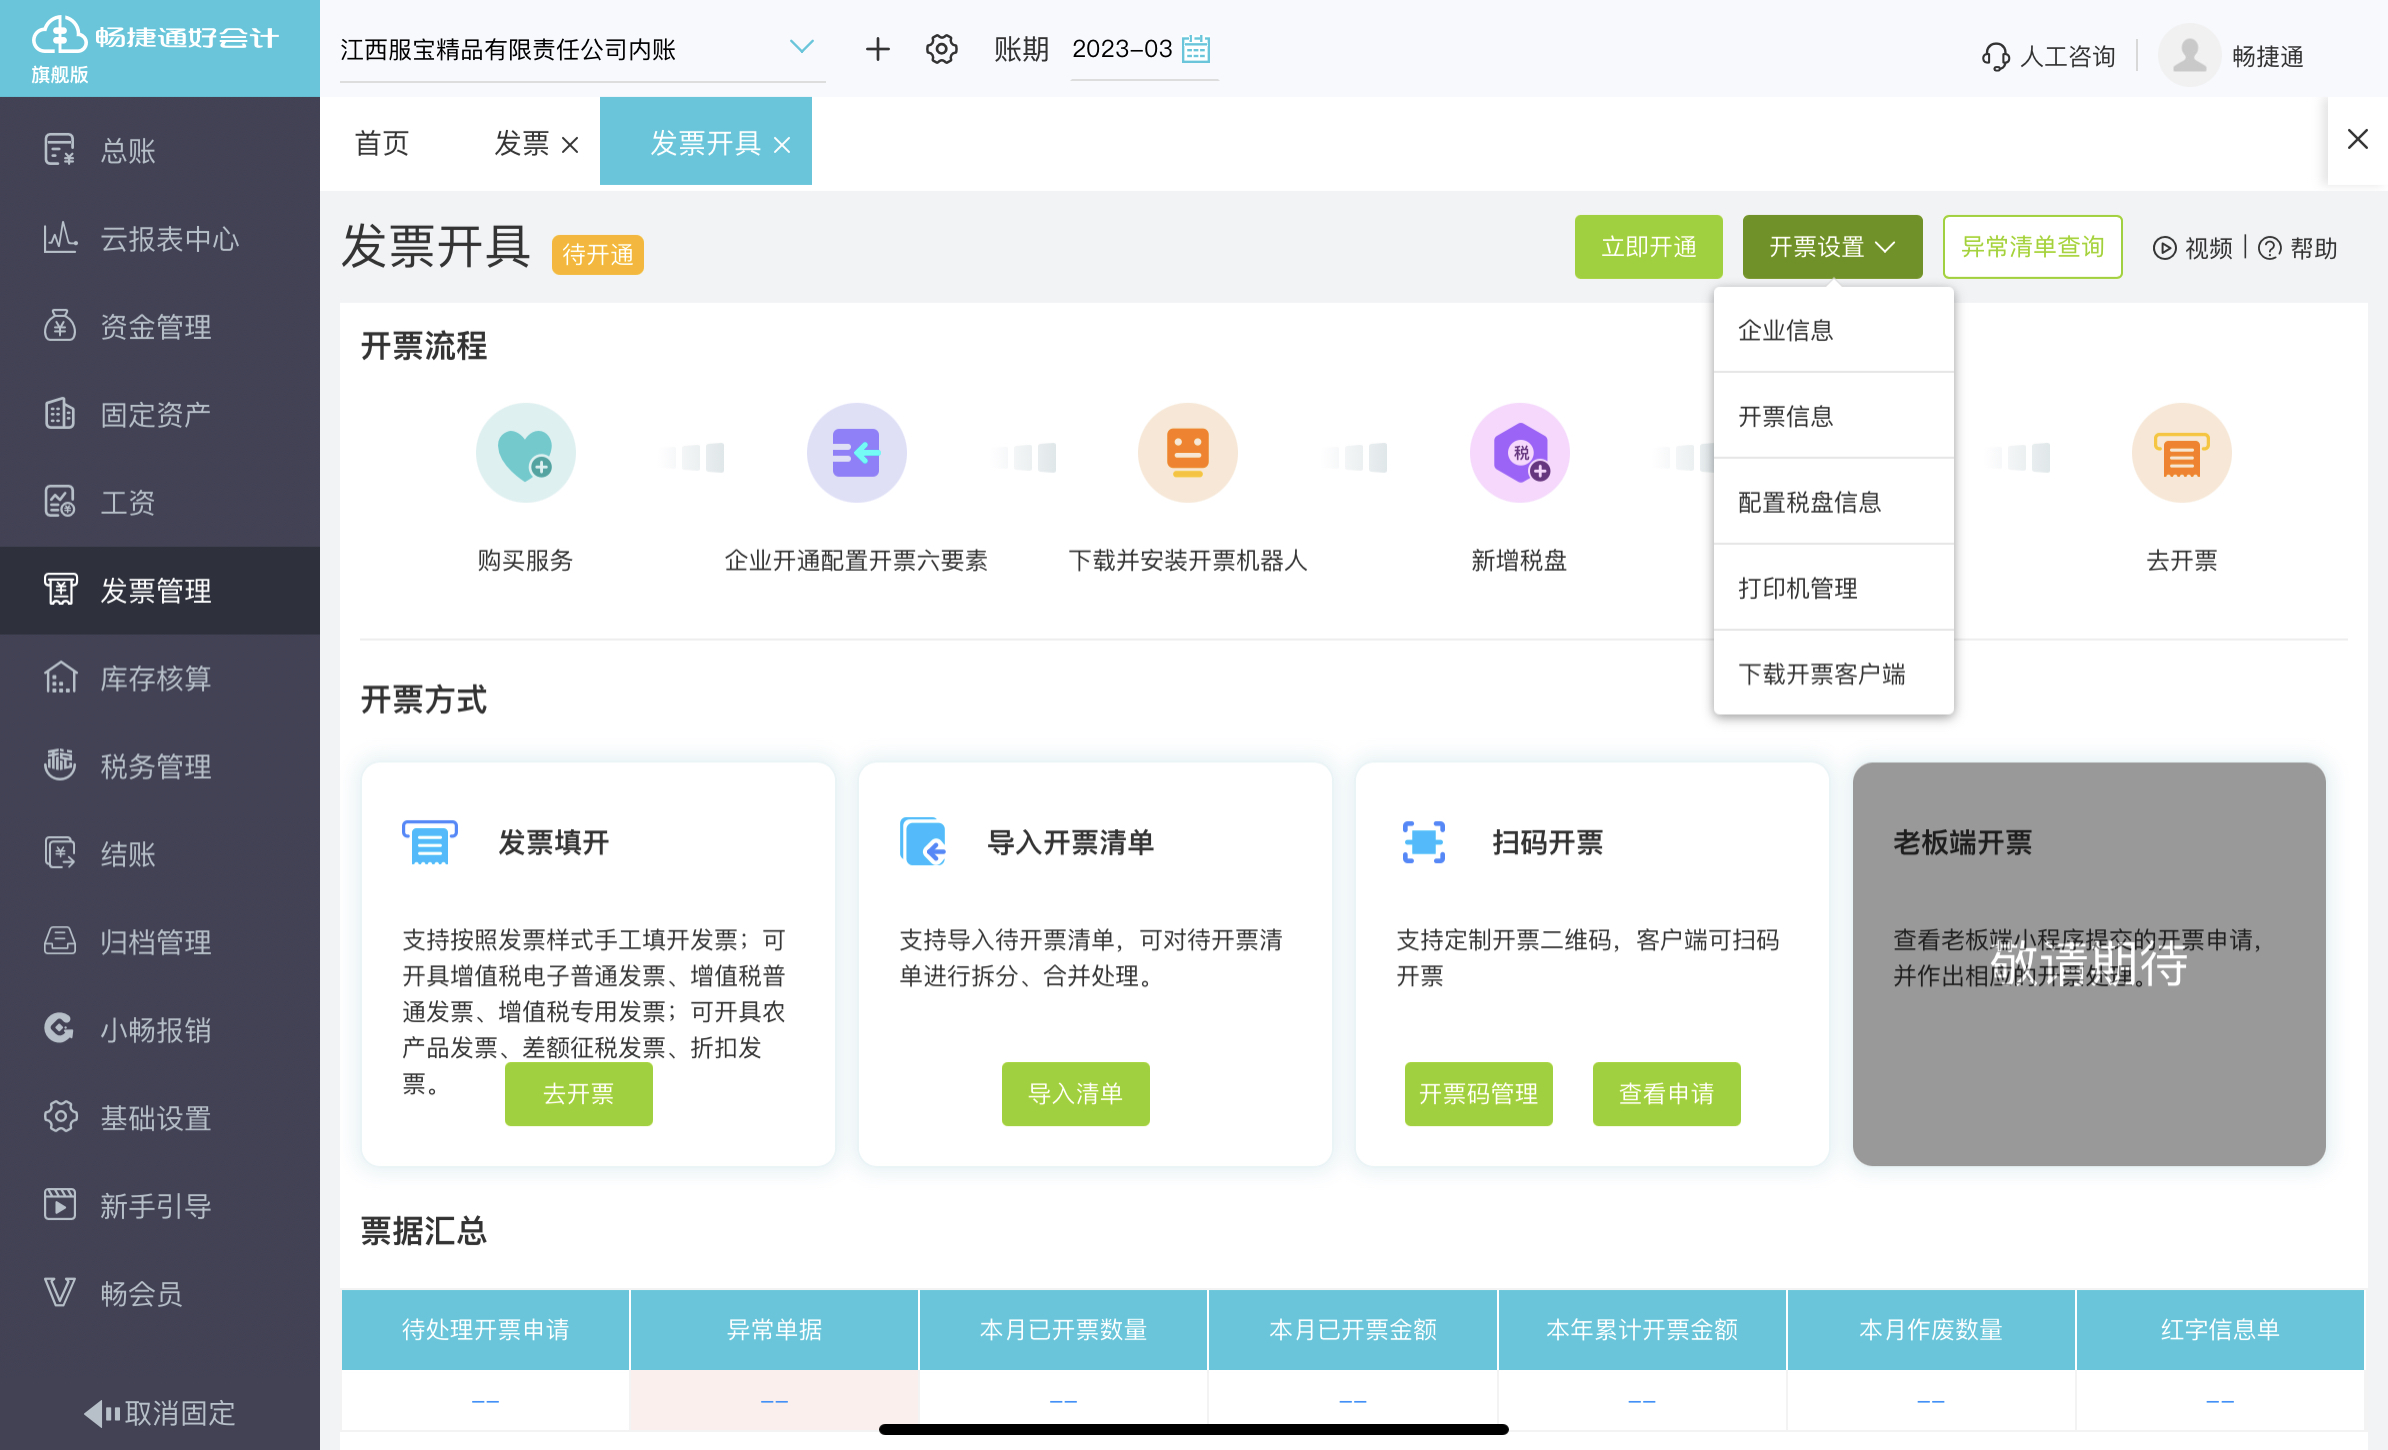Viewport: 2388px width, 1450px height.
Task: Click 异常清单查询 button
Action: pos(2033,246)
